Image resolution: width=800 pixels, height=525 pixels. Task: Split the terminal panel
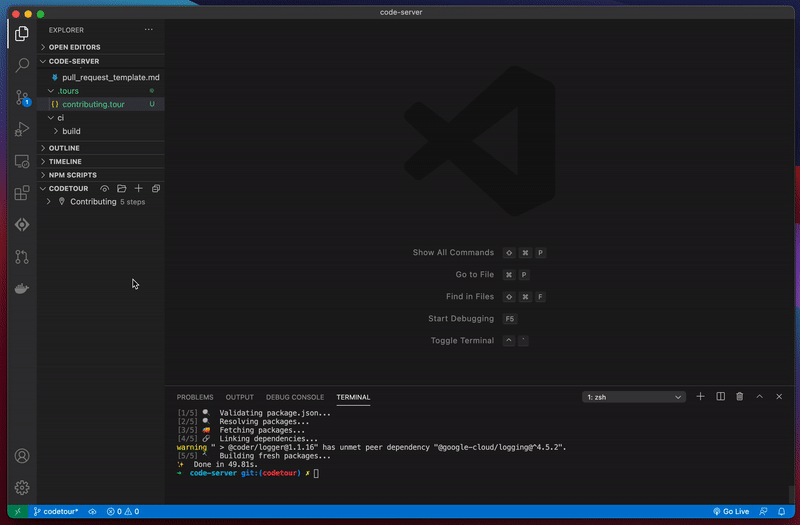coord(720,397)
